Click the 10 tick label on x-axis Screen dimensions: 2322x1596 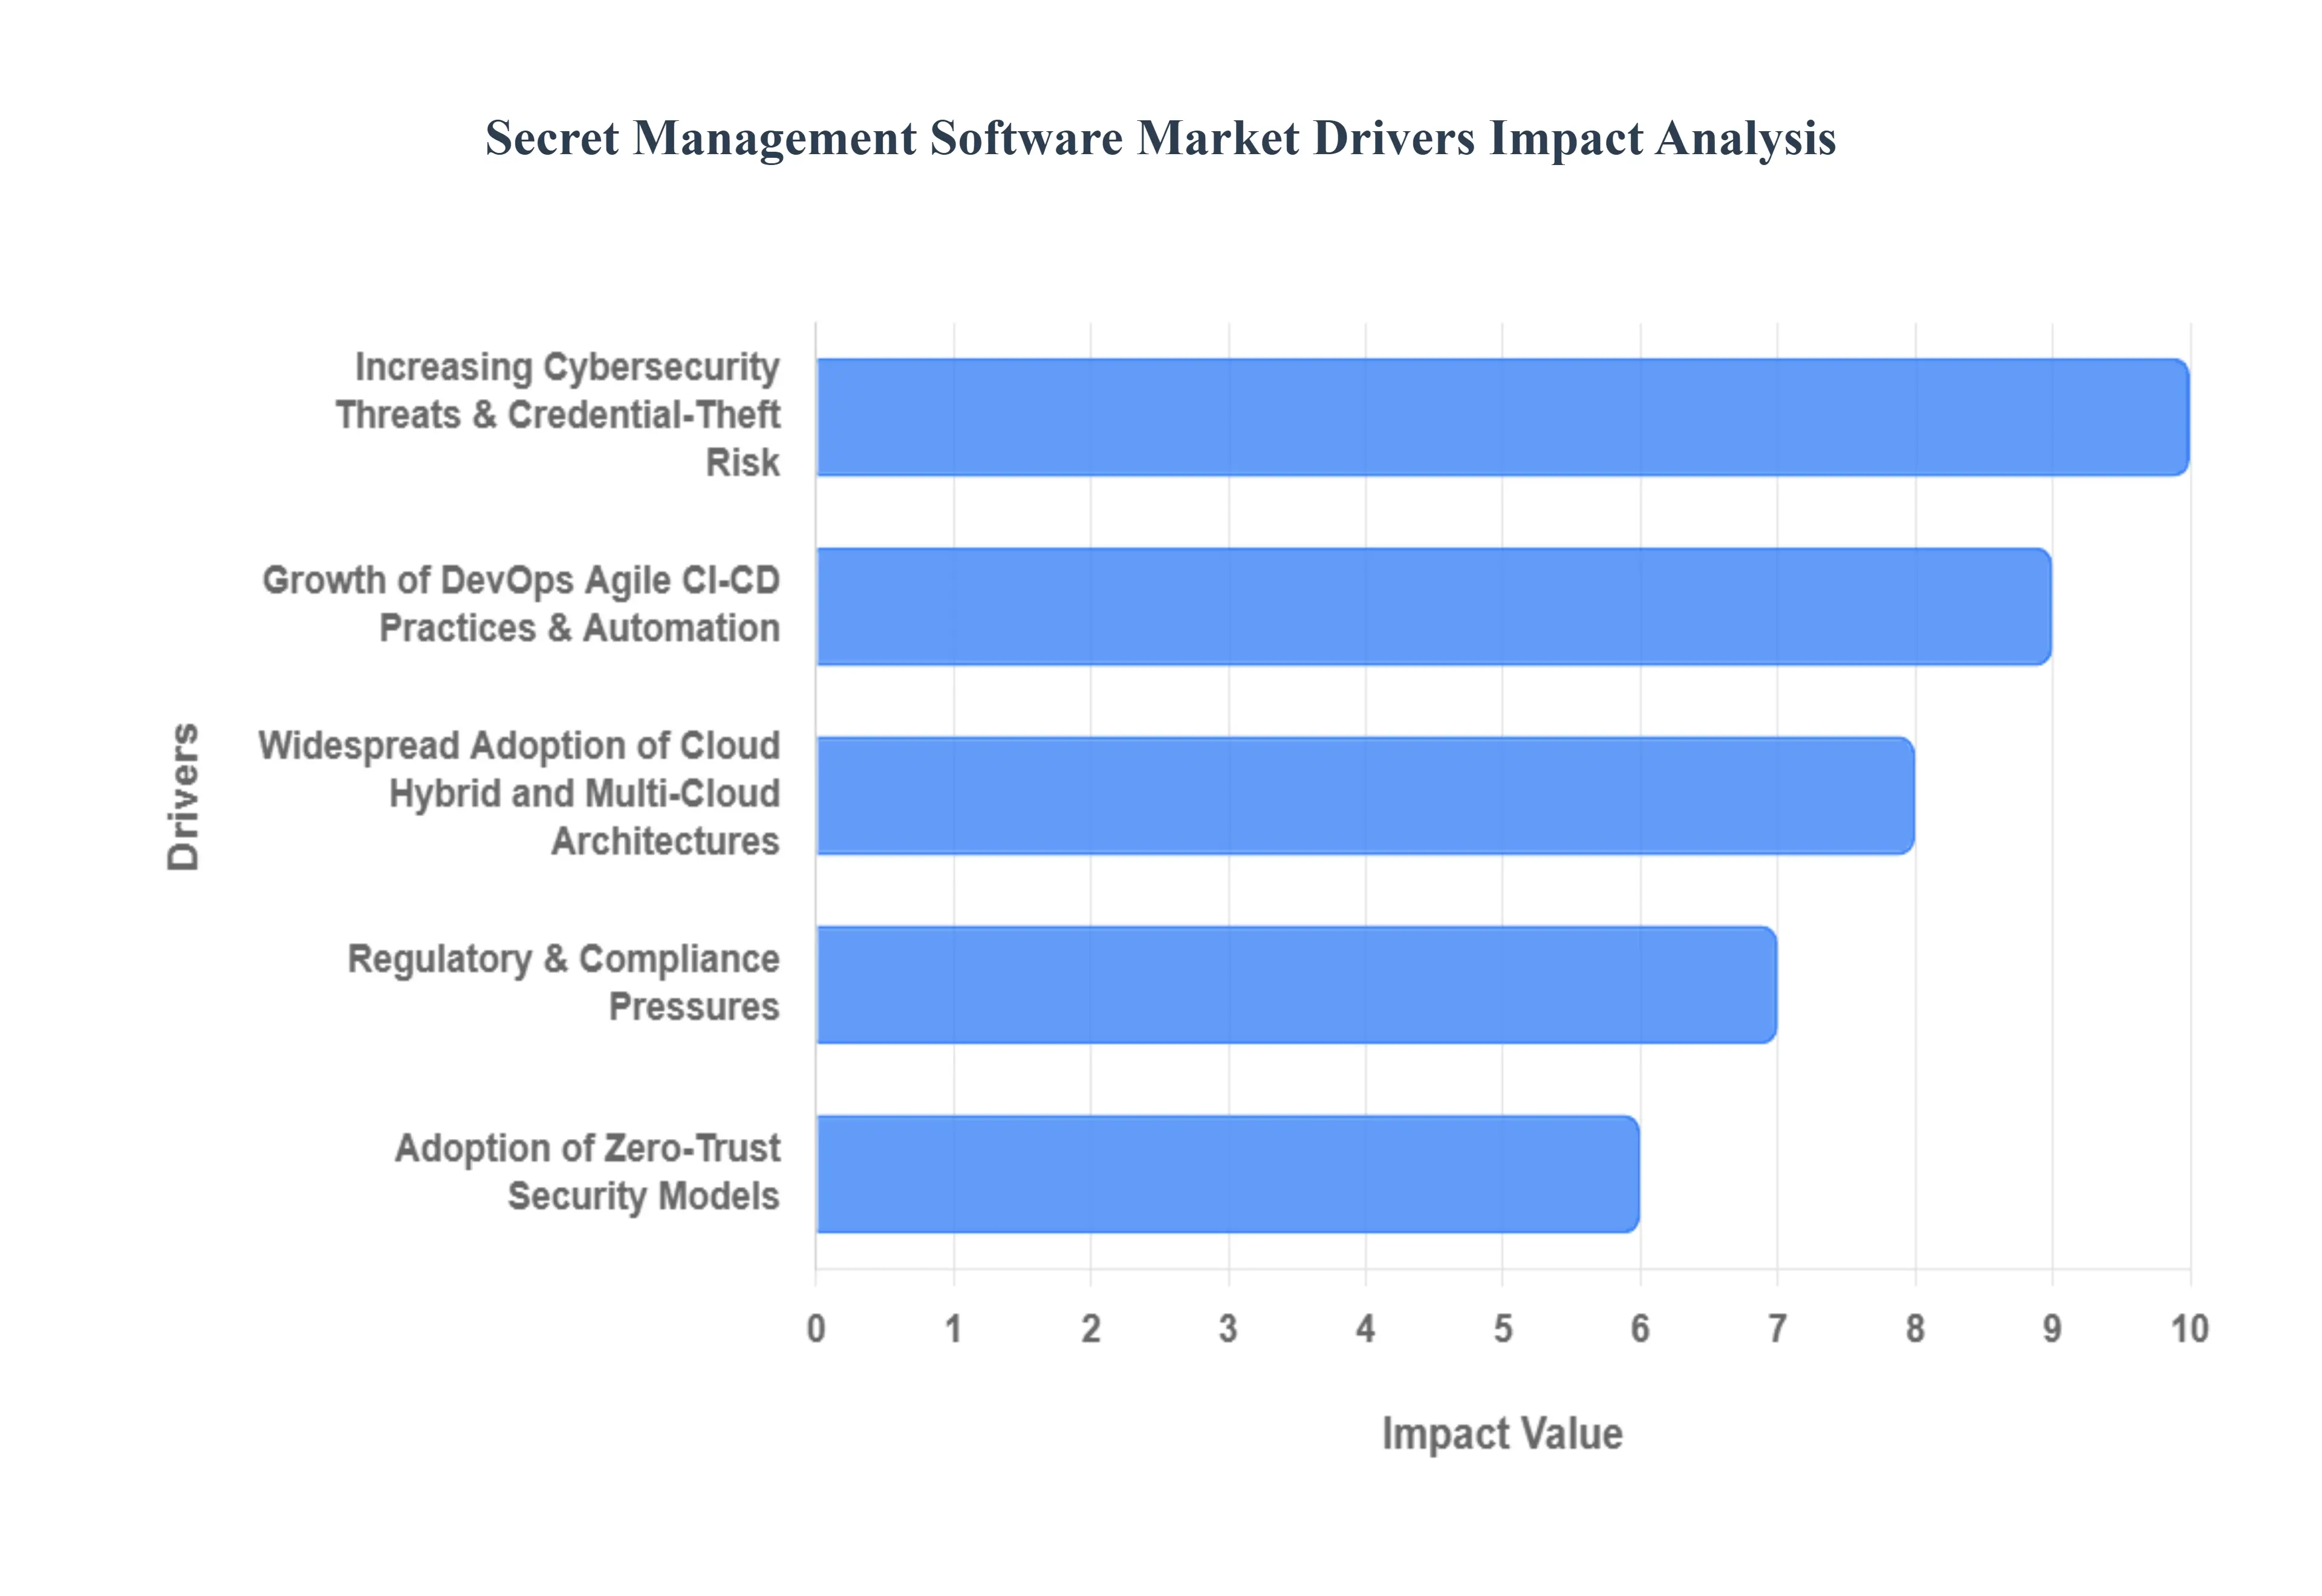click(x=2189, y=1329)
